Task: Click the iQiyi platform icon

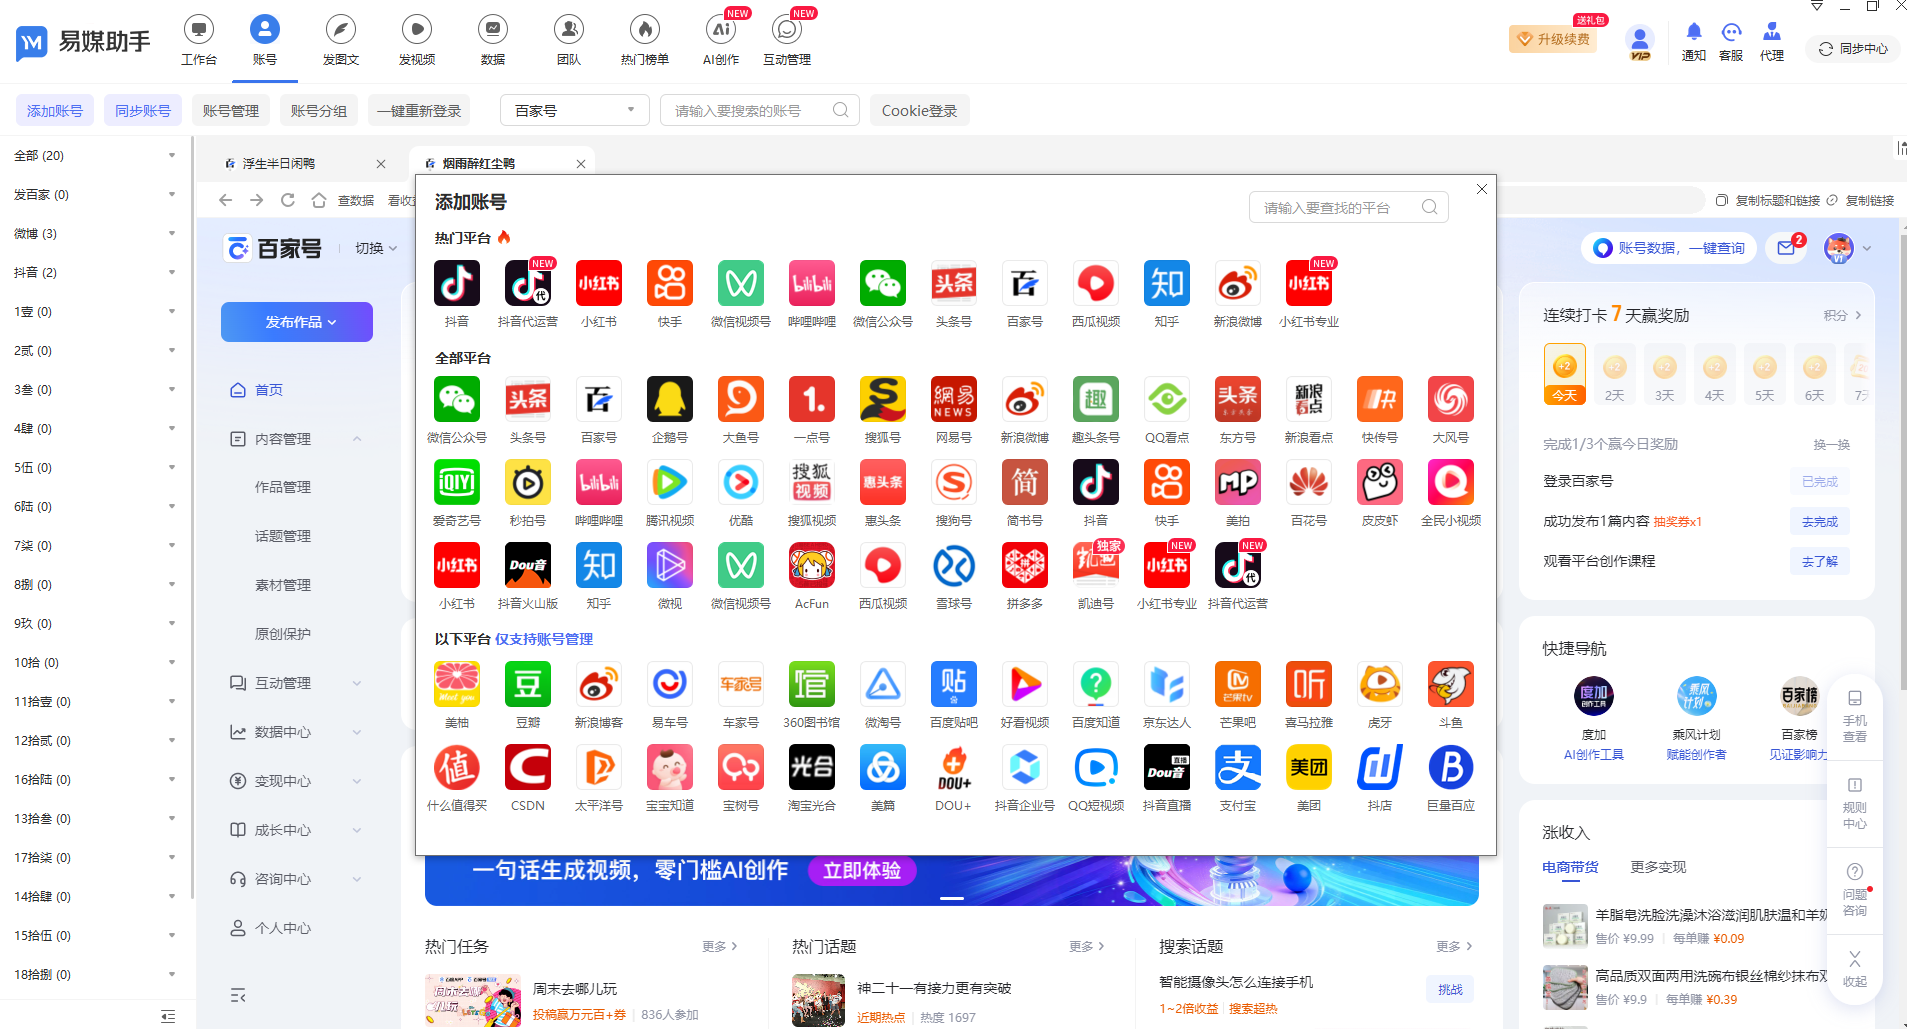Action: 456,483
